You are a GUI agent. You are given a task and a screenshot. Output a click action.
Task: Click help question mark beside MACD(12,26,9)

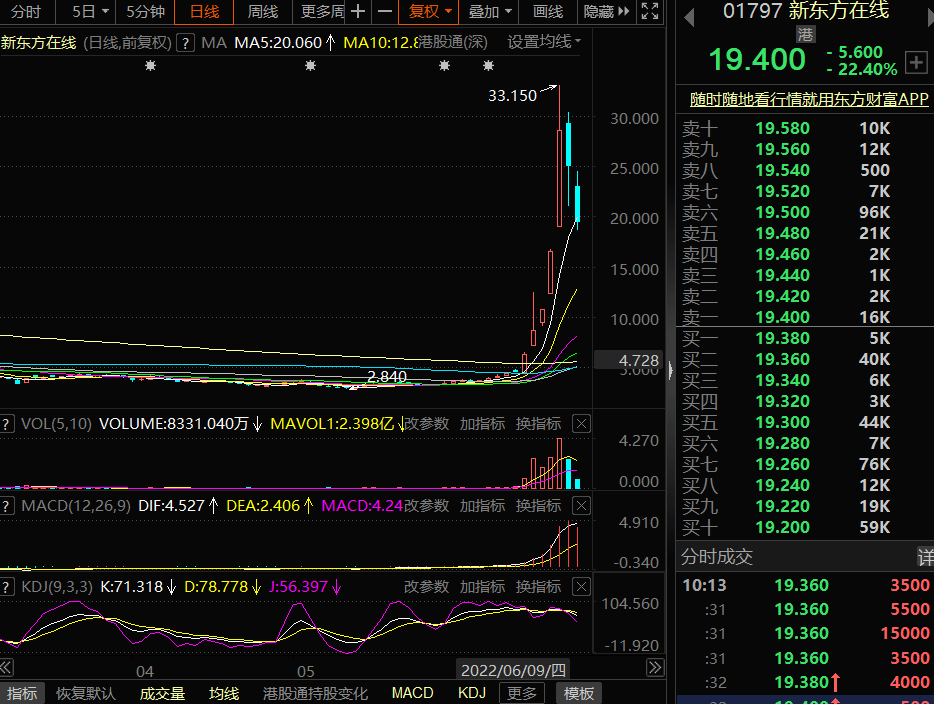8,506
